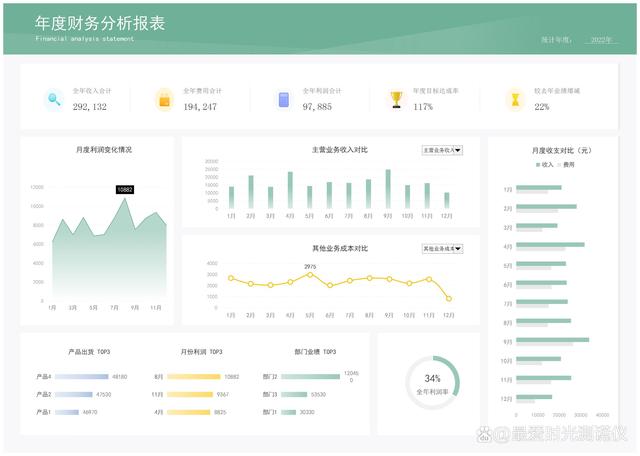The height and width of the screenshot is (456, 640).
Task: Click the 8月 yellow profit bar in TOP3
Action: coord(193,376)
